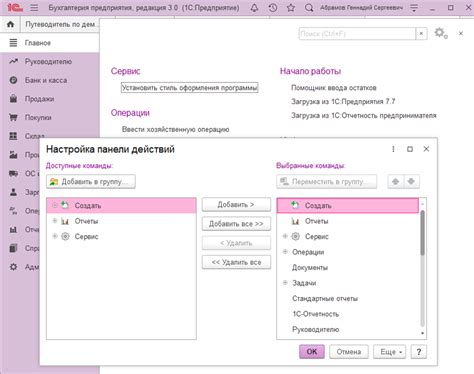Expand Создать in available commands
The height and width of the screenshot is (374, 474).
pyautogui.click(x=55, y=205)
